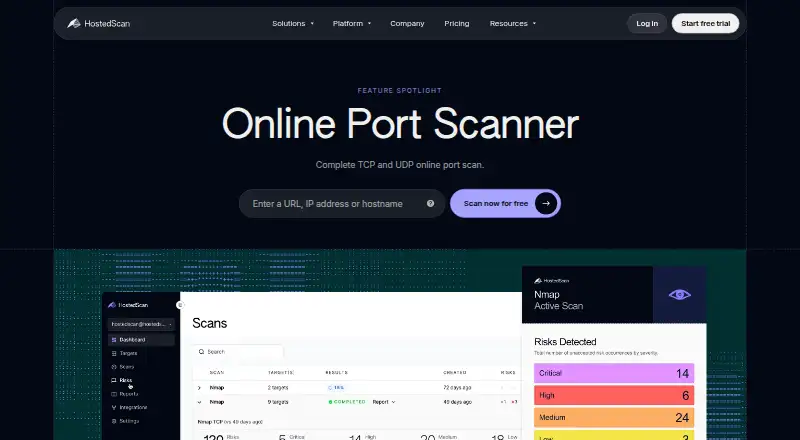Click the '72 days ago' created cell
Viewport: 800px width, 440px height.
click(x=457, y=388)
